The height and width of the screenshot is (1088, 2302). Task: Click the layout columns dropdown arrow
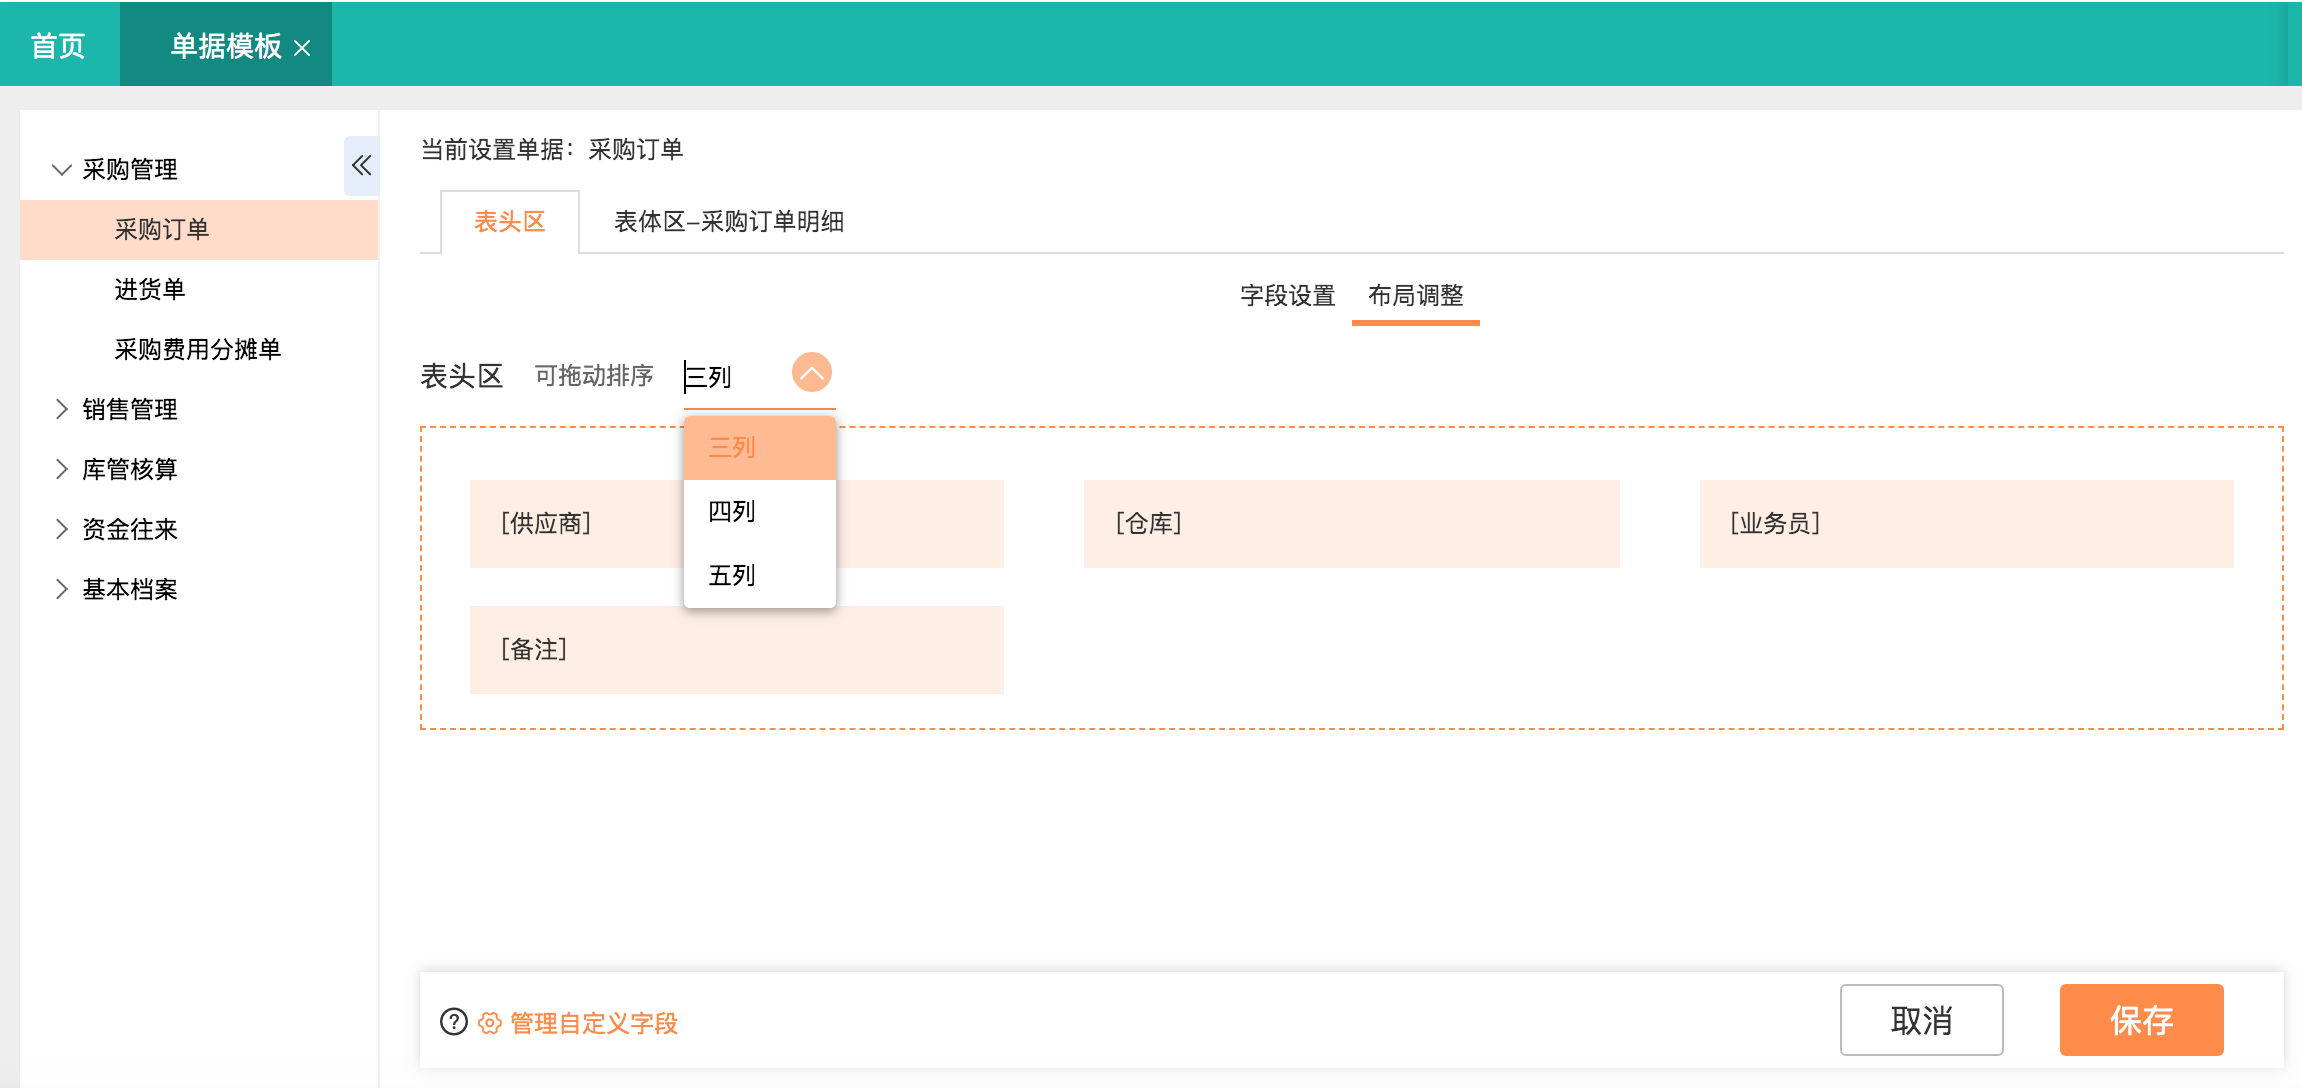pos(812,374)
